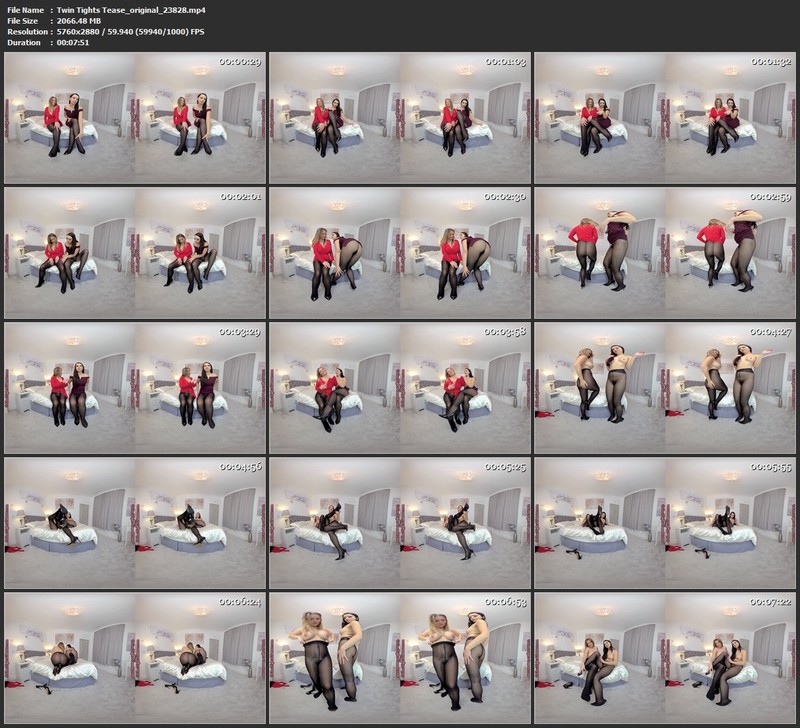Open the thumbnail at 00:02:01

pyautogui.click(x=135, y=252)
